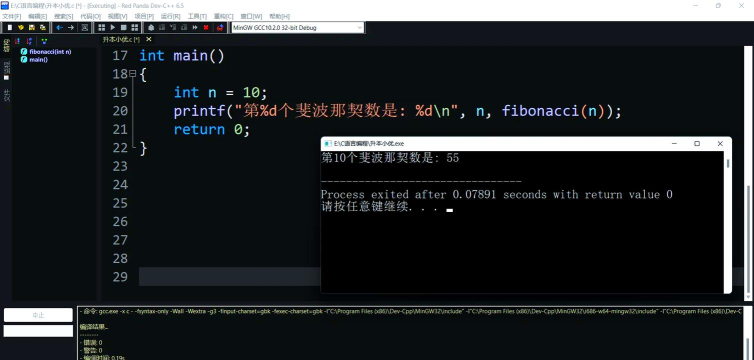The image size is (754, 360).
Task: Click the Run play icon
Action: click(x=113, y=27)
